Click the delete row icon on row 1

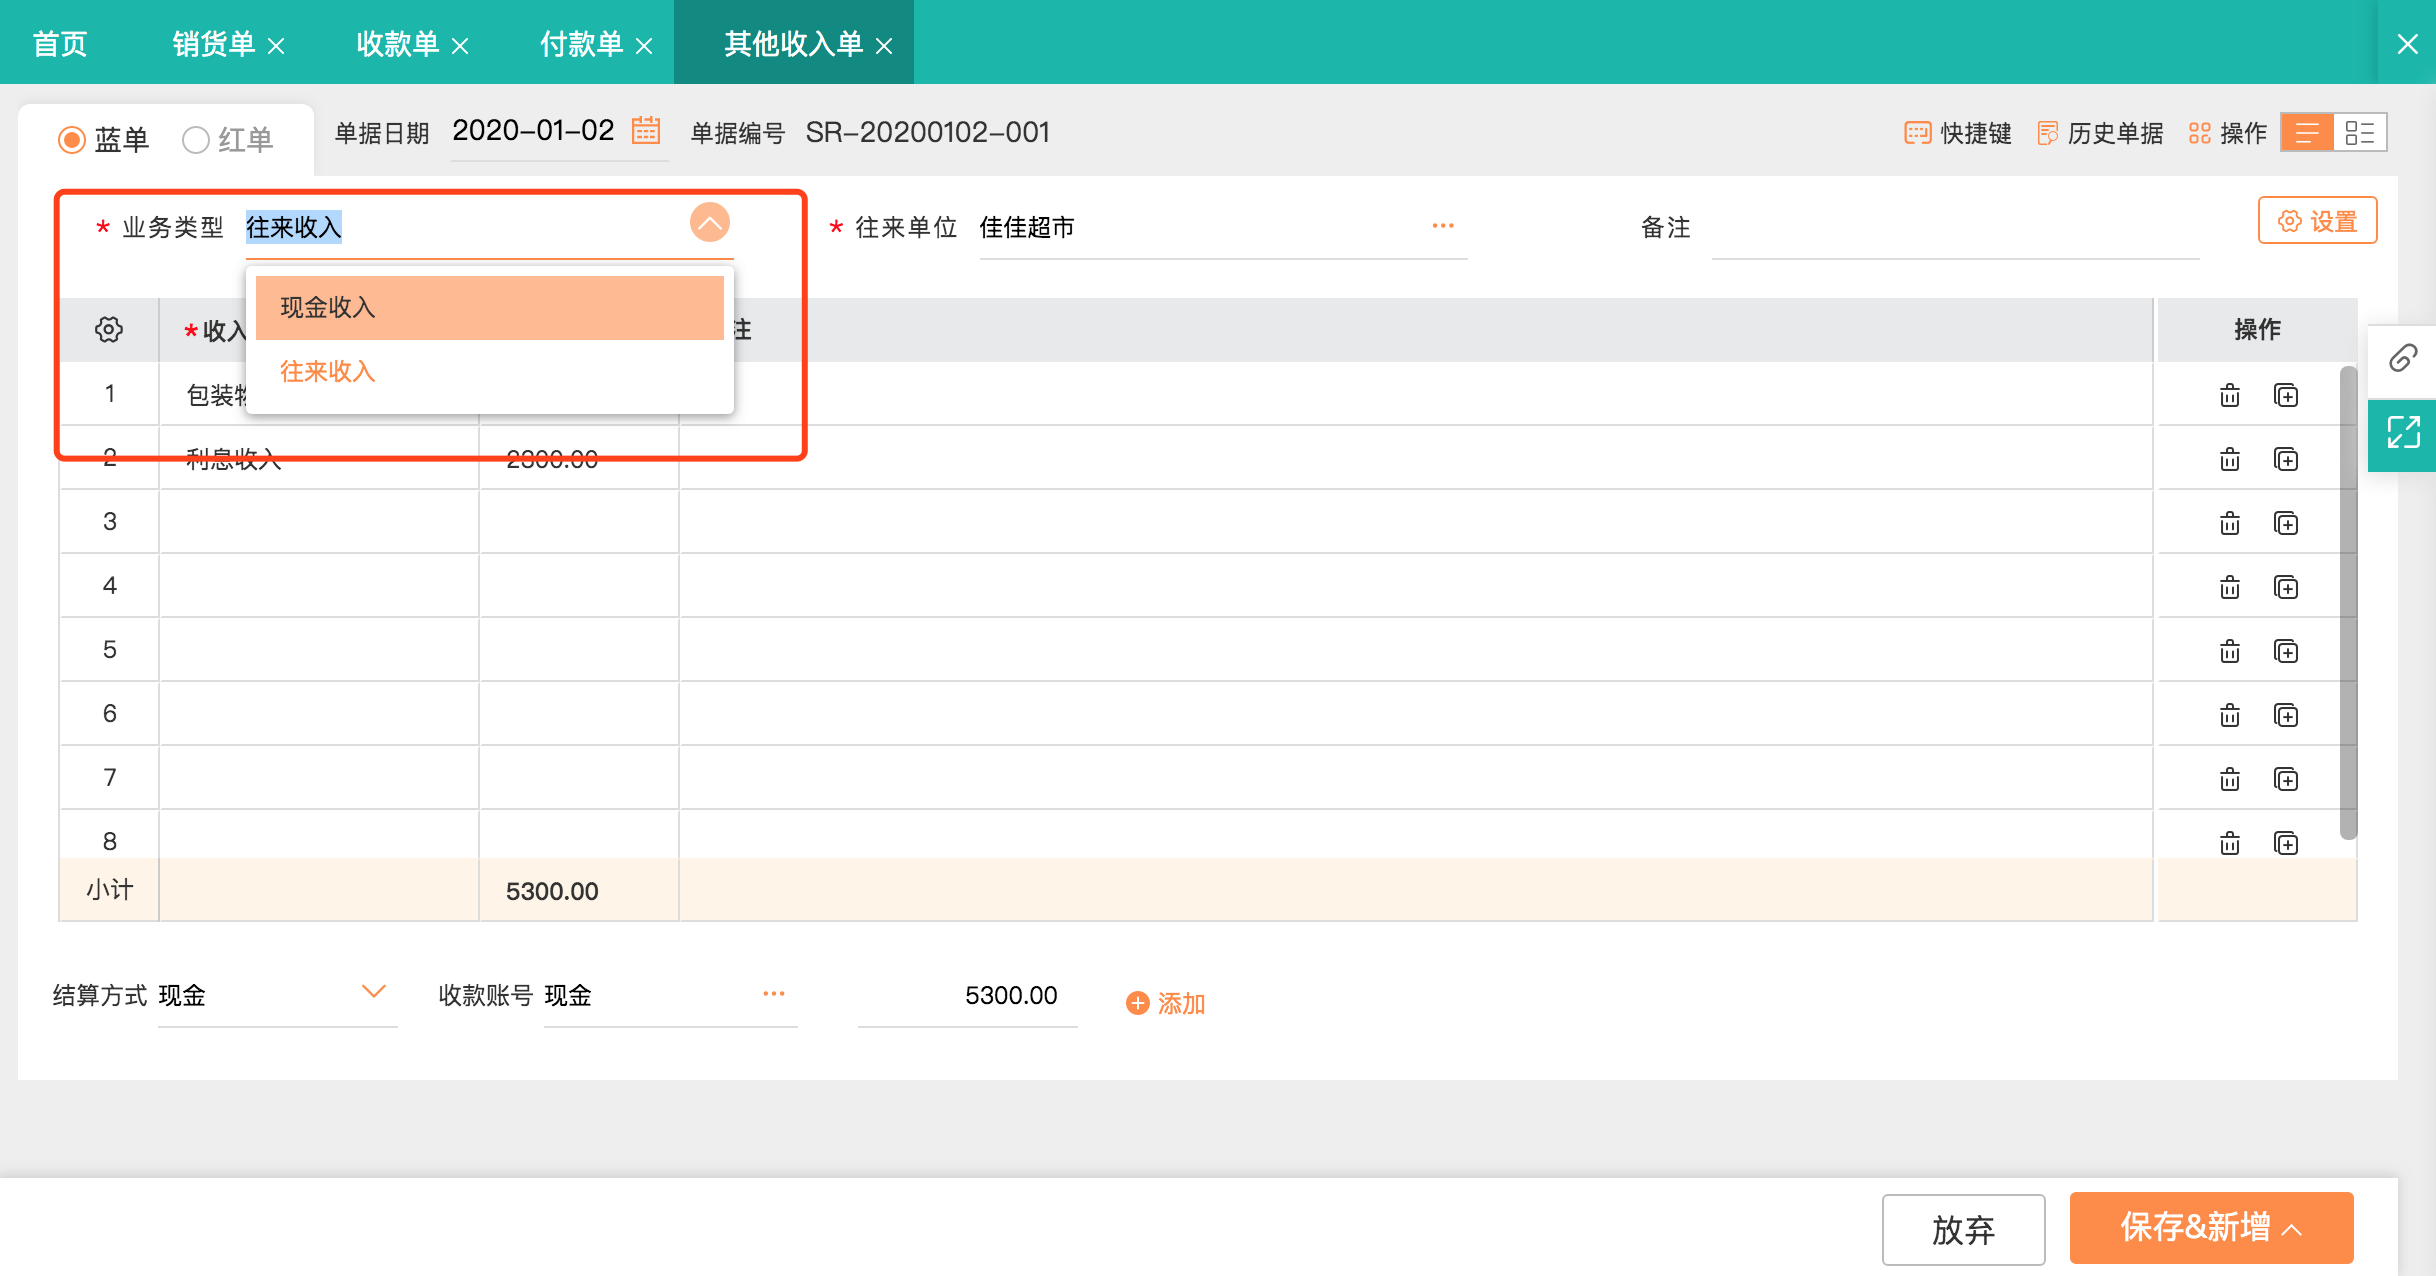click(2228, 395)
